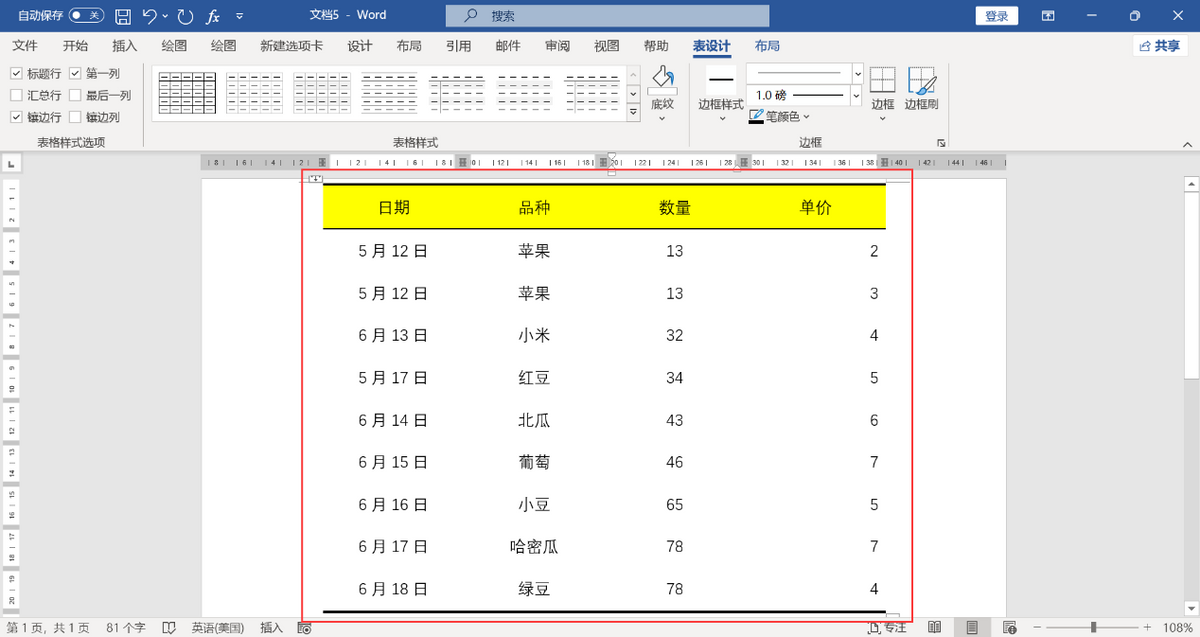Click the 共享 share button
This screenshot has height=637, width=1200.
(x=1160, y=46)
